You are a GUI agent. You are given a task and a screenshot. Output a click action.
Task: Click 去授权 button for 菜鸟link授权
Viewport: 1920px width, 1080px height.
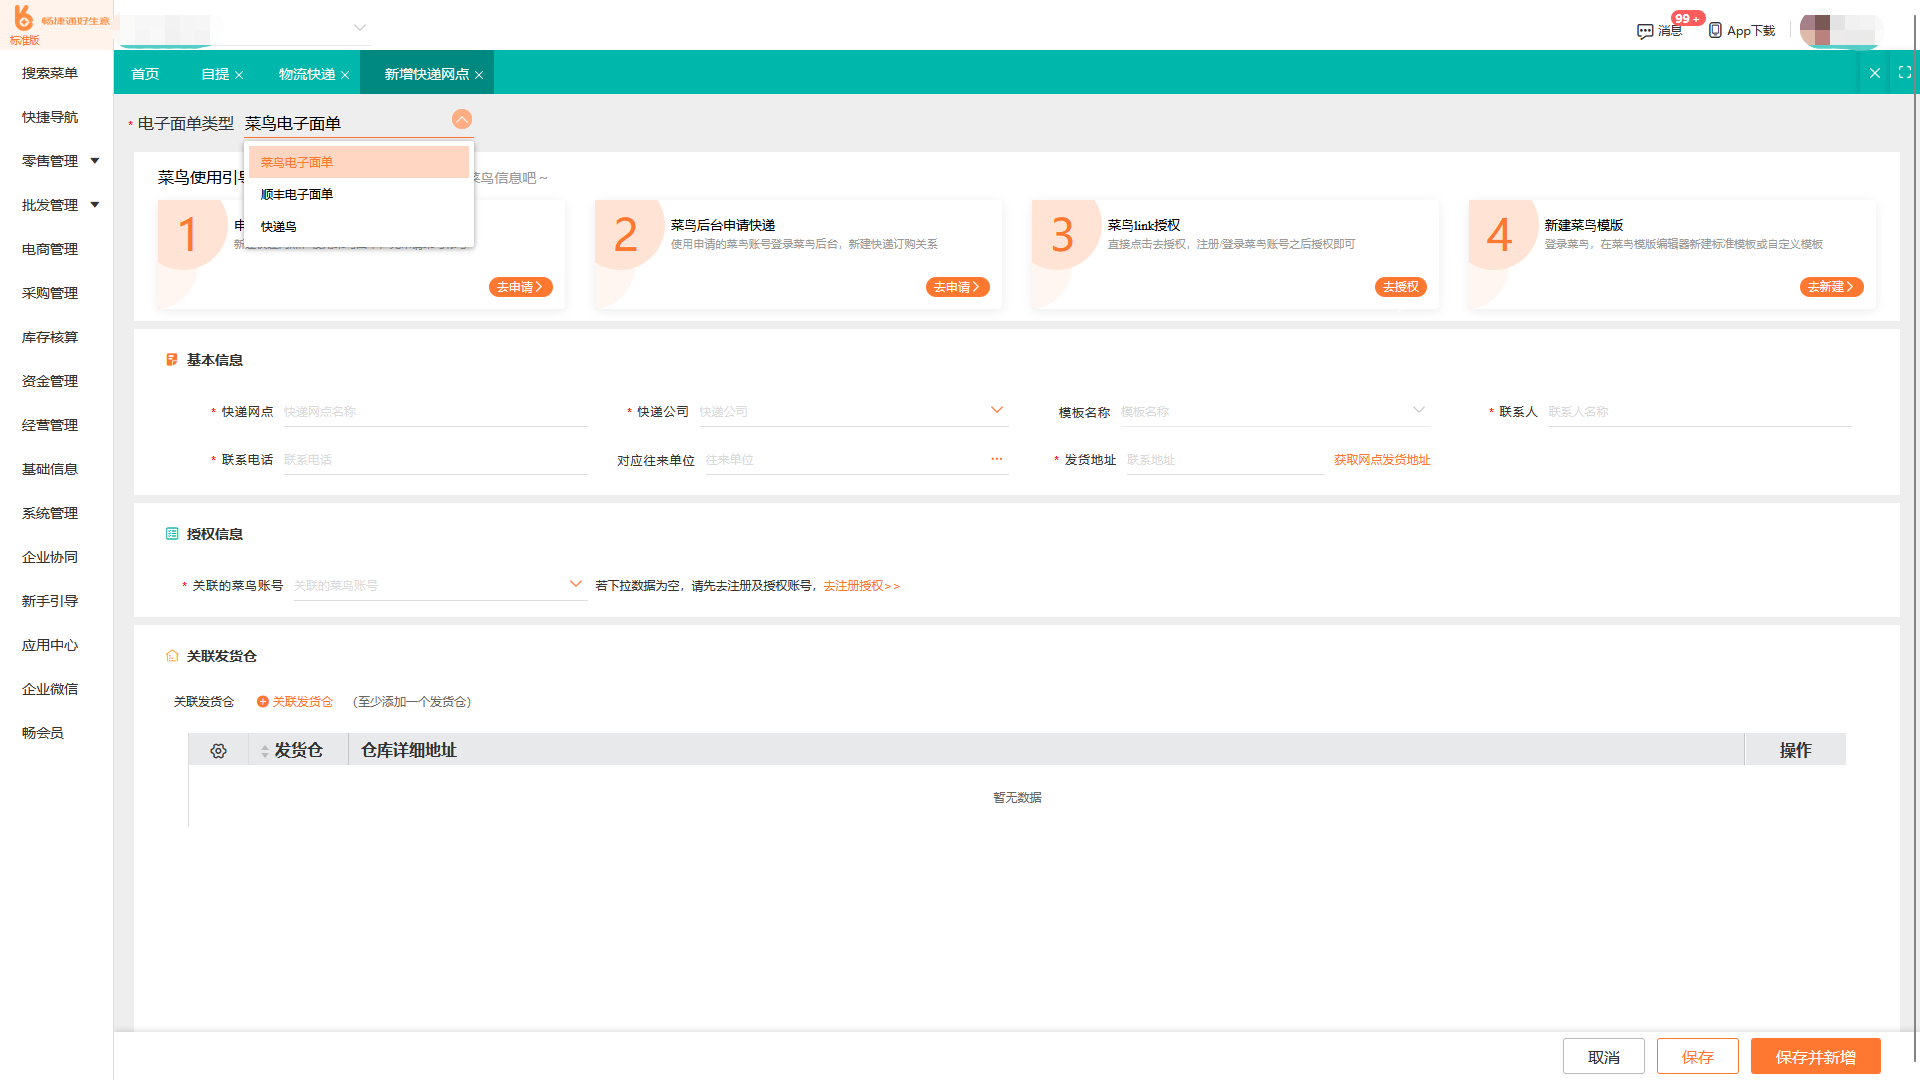[1402, 286]
